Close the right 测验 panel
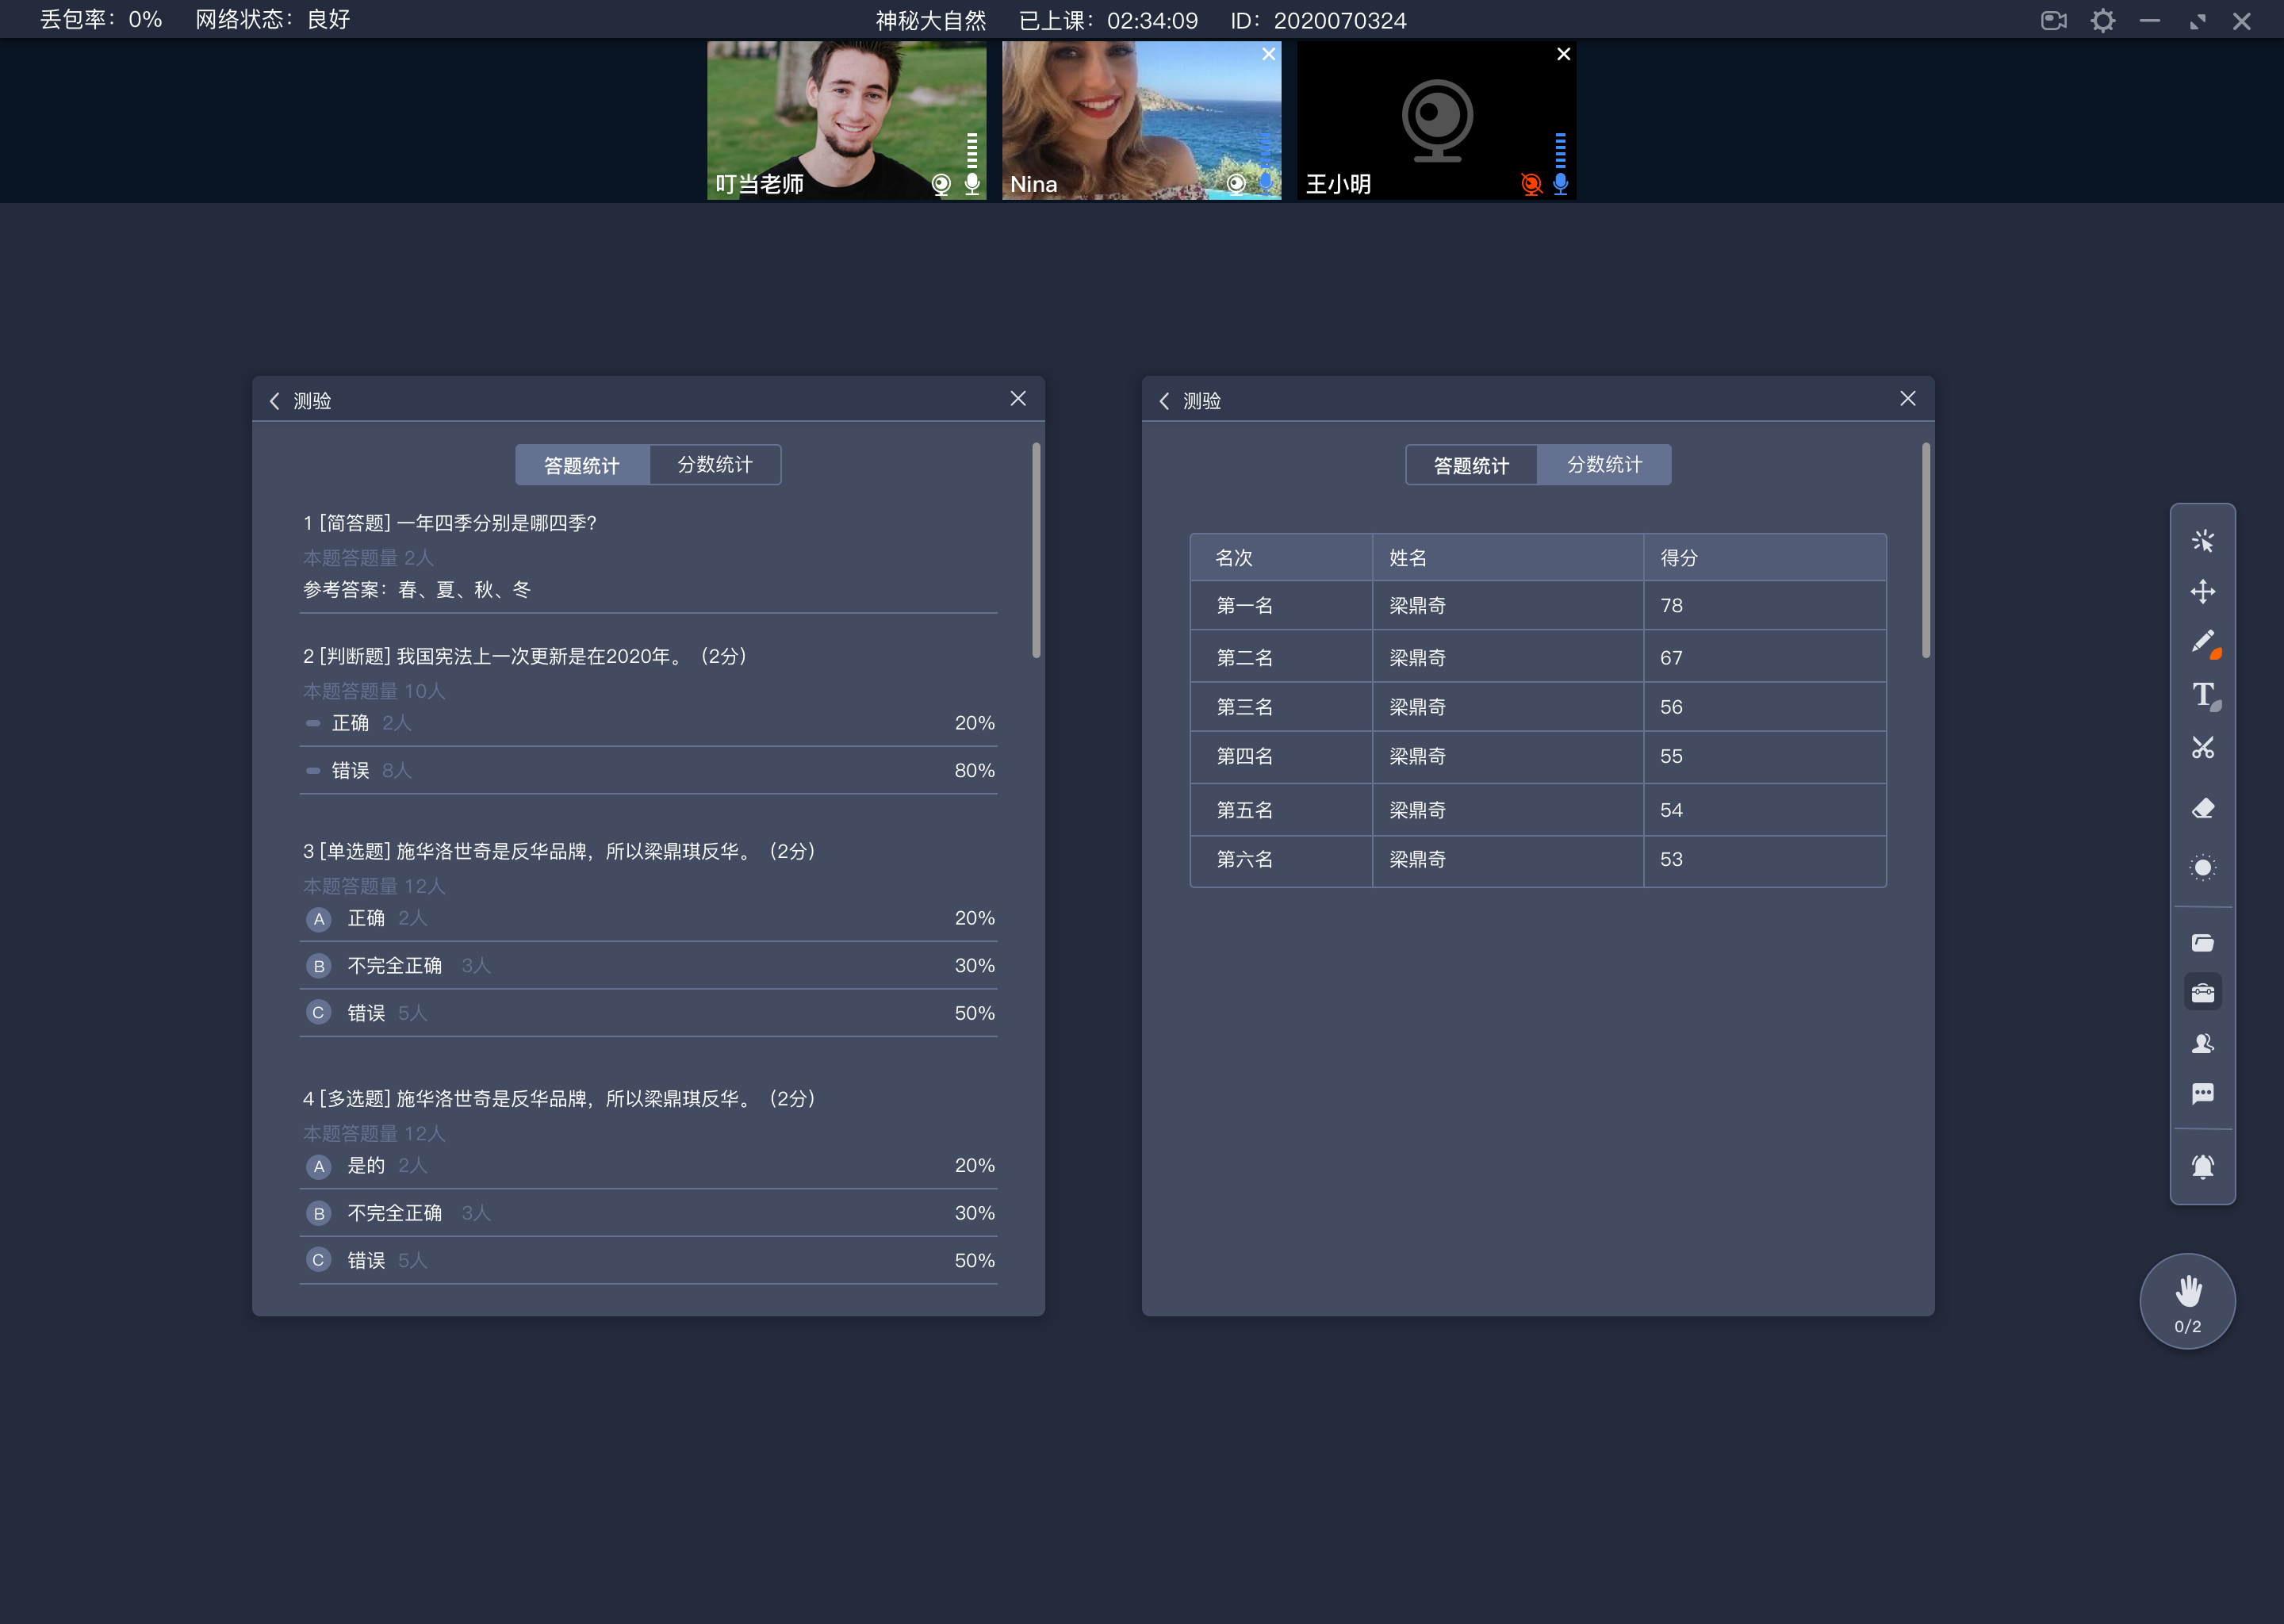Viewport: 2284px width, 1624px height. tap(1908, 397)
